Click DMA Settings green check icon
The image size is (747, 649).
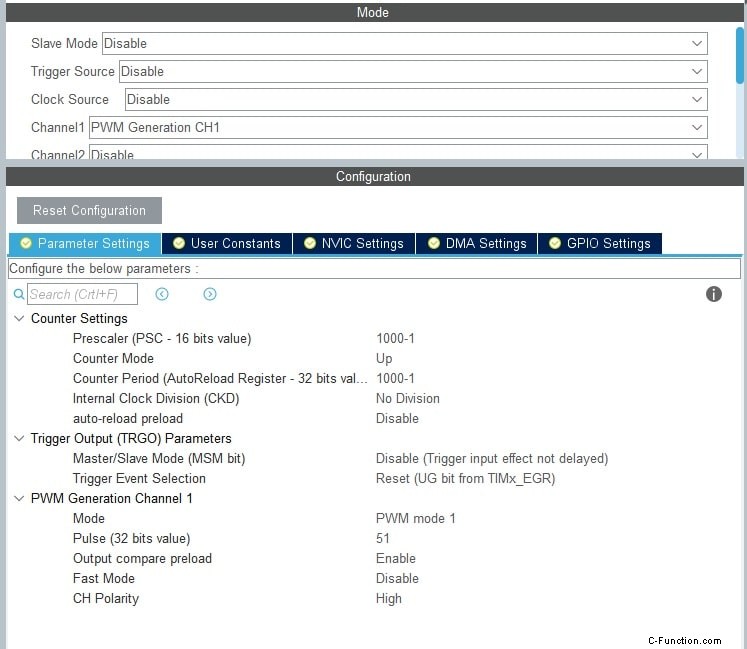click(x=433, y=243)
